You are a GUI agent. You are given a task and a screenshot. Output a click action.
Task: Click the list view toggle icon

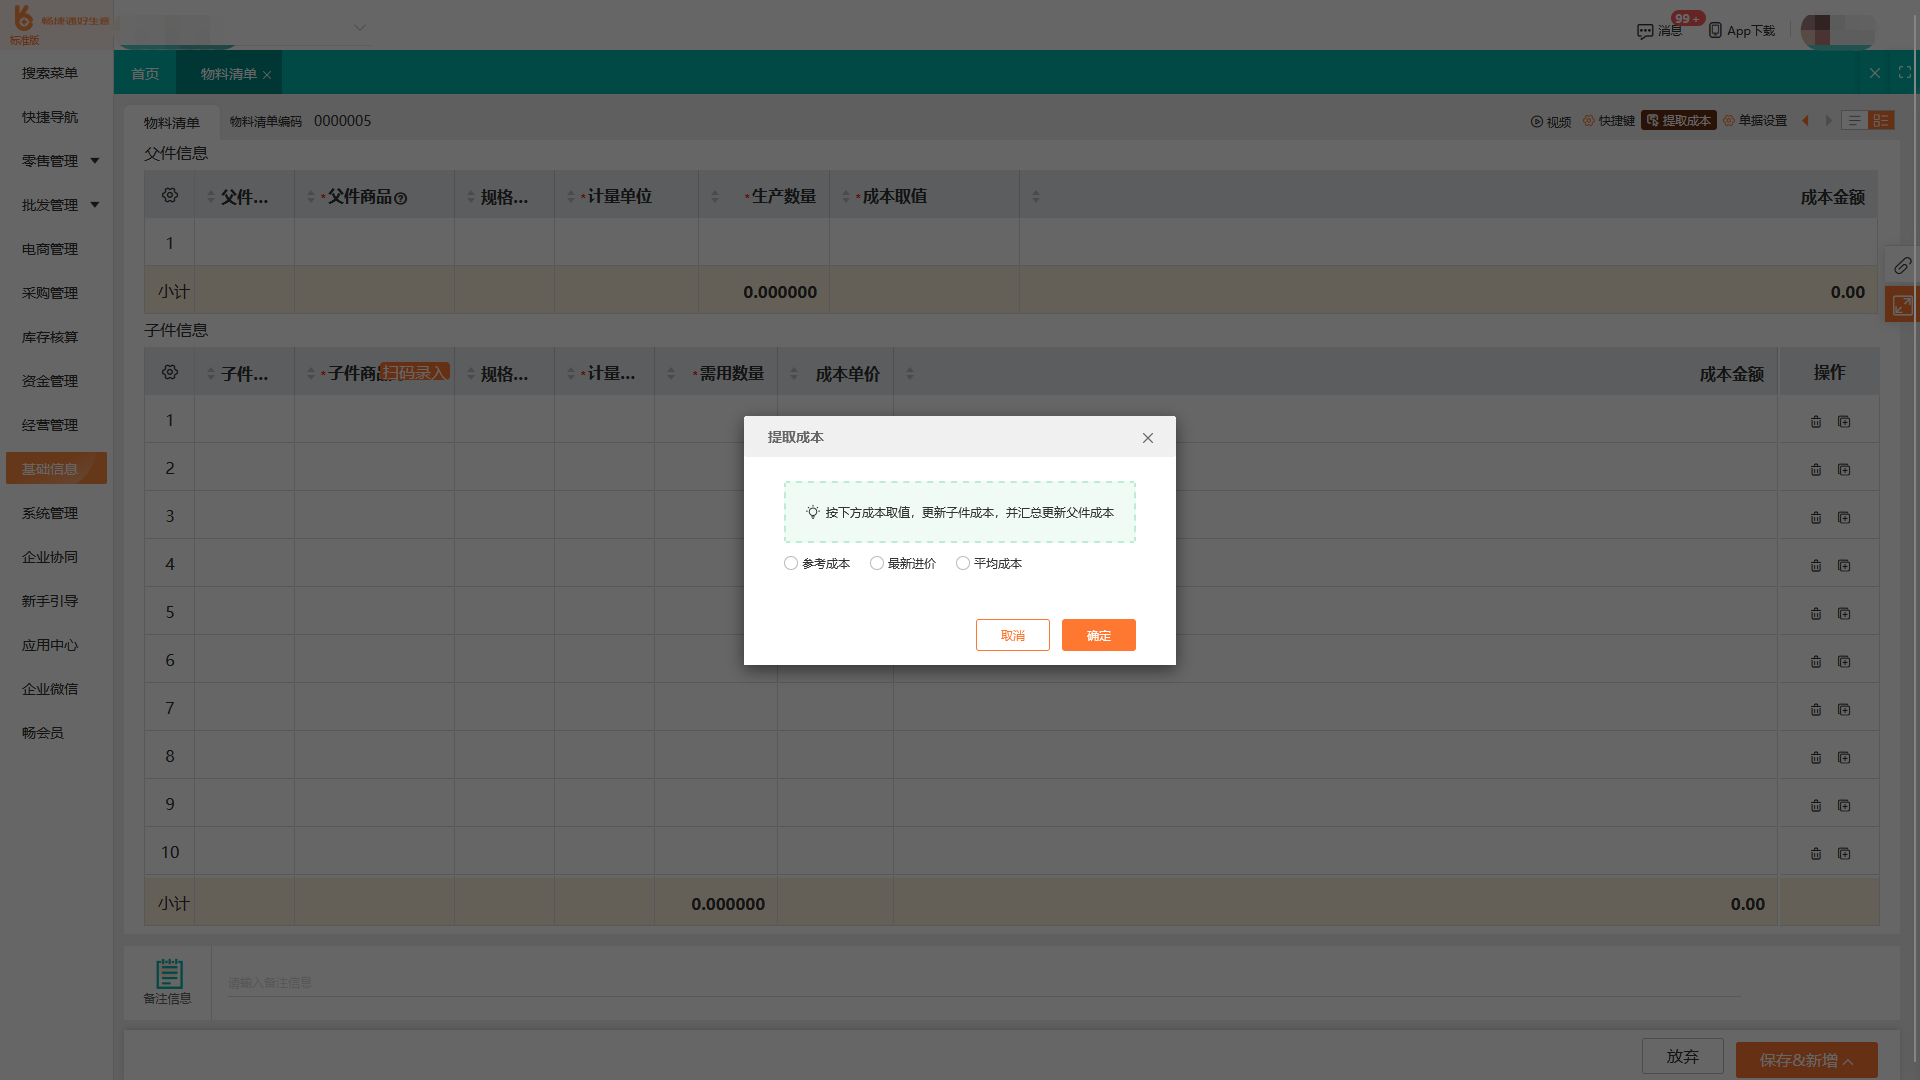[1855, 120]
